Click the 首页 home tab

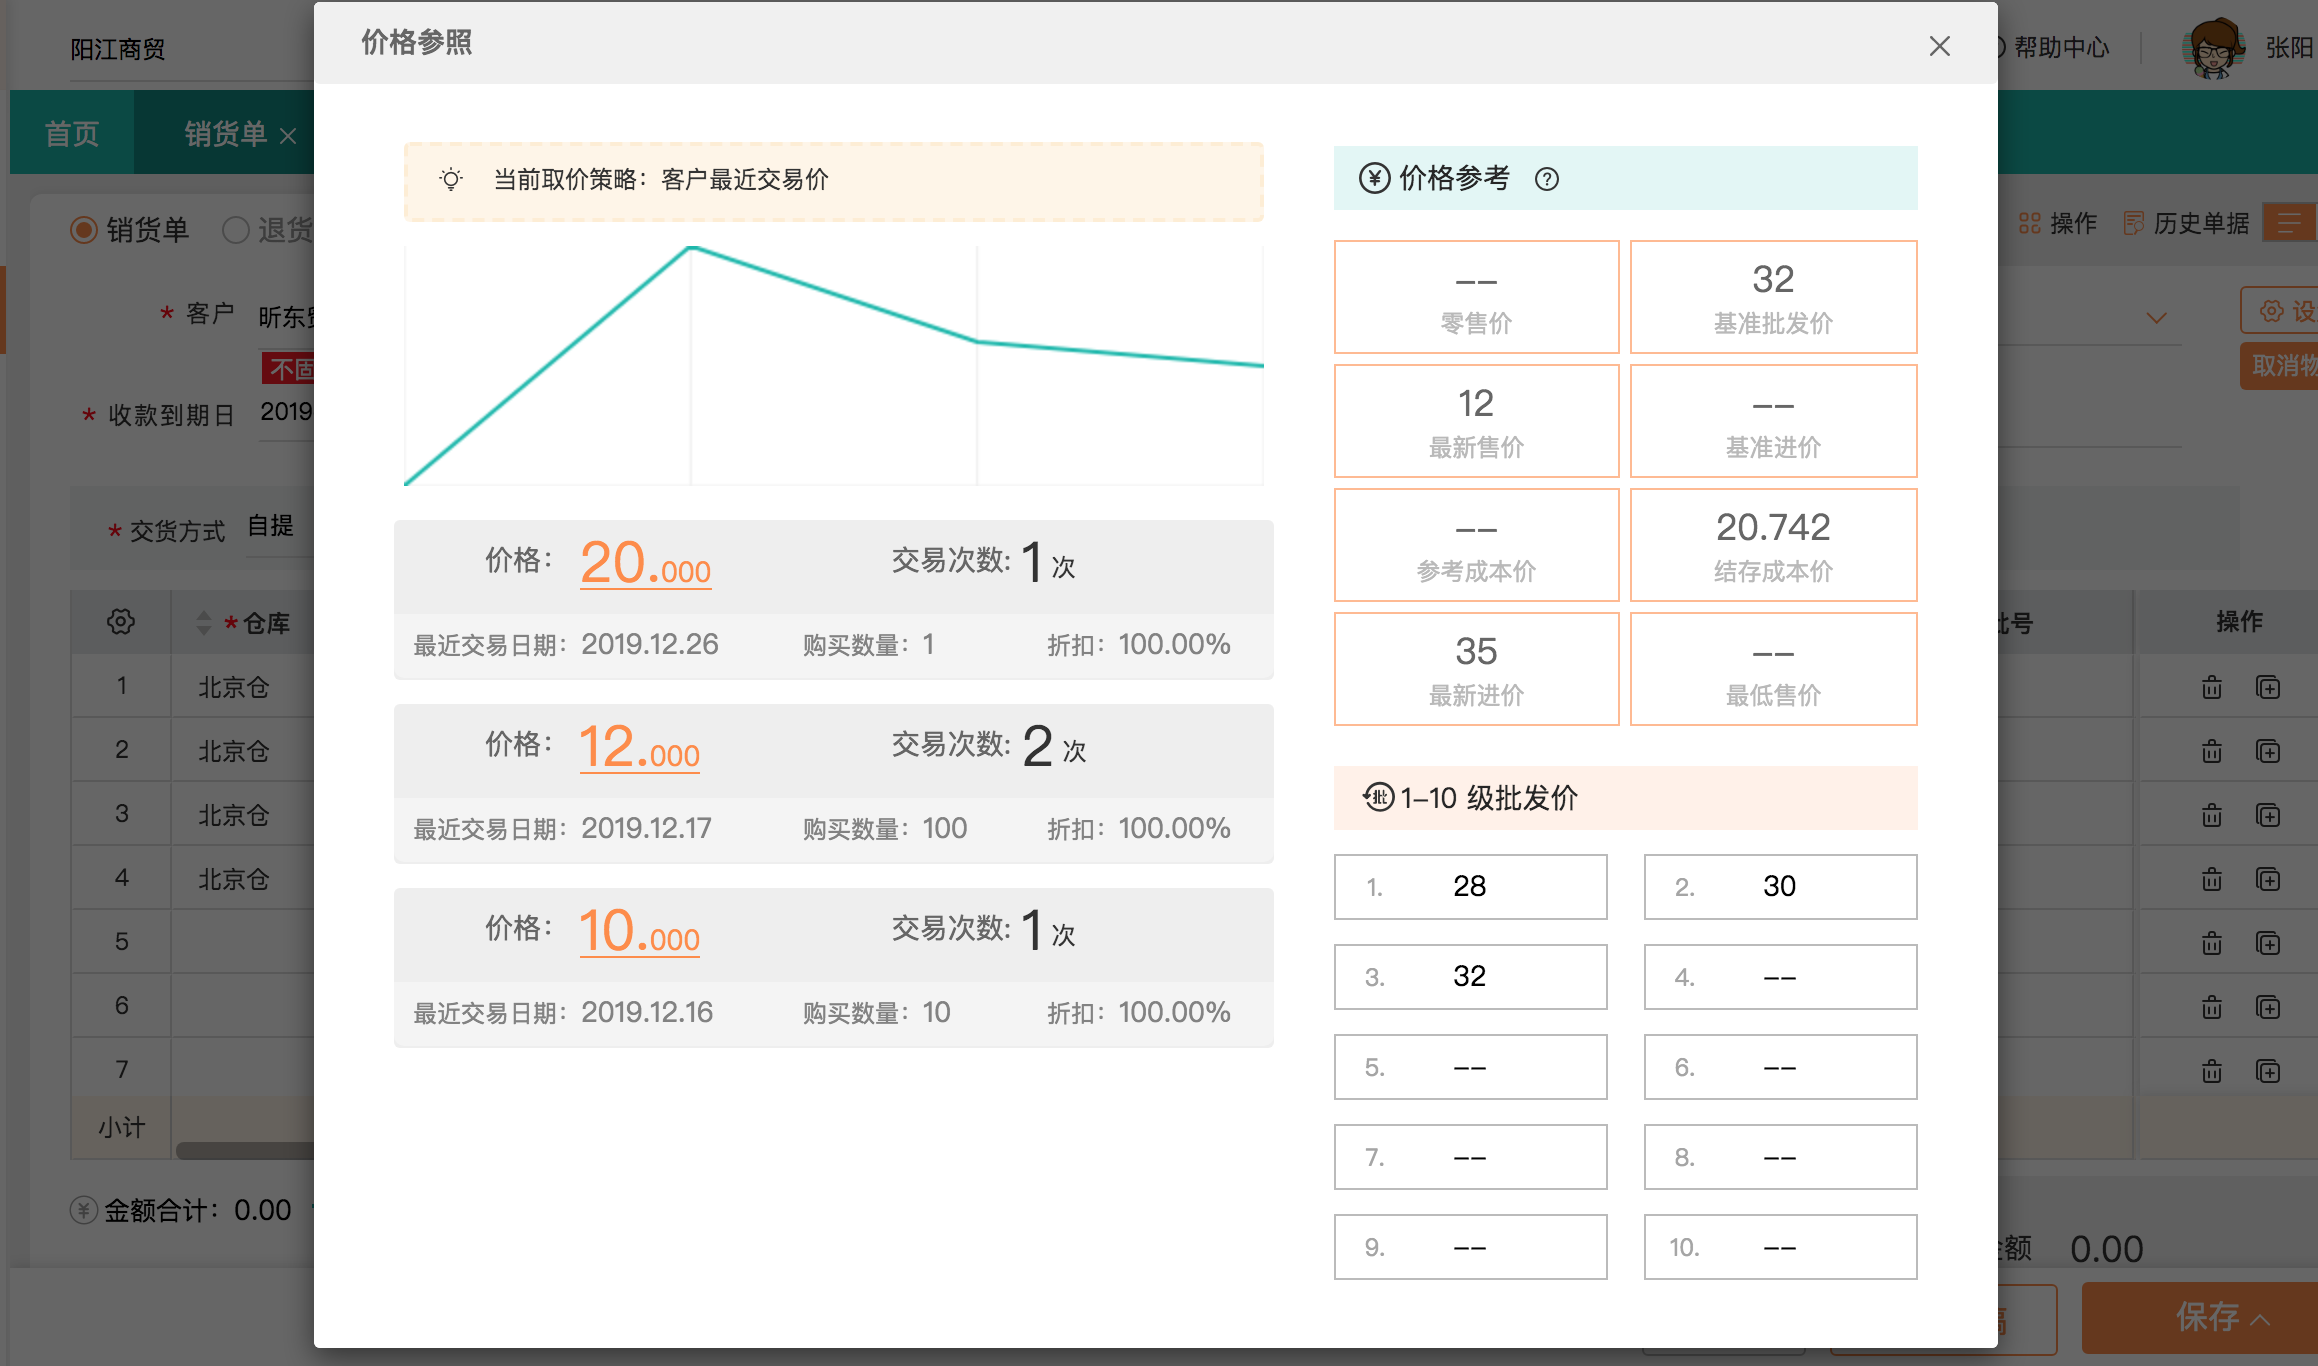[72, 135]
